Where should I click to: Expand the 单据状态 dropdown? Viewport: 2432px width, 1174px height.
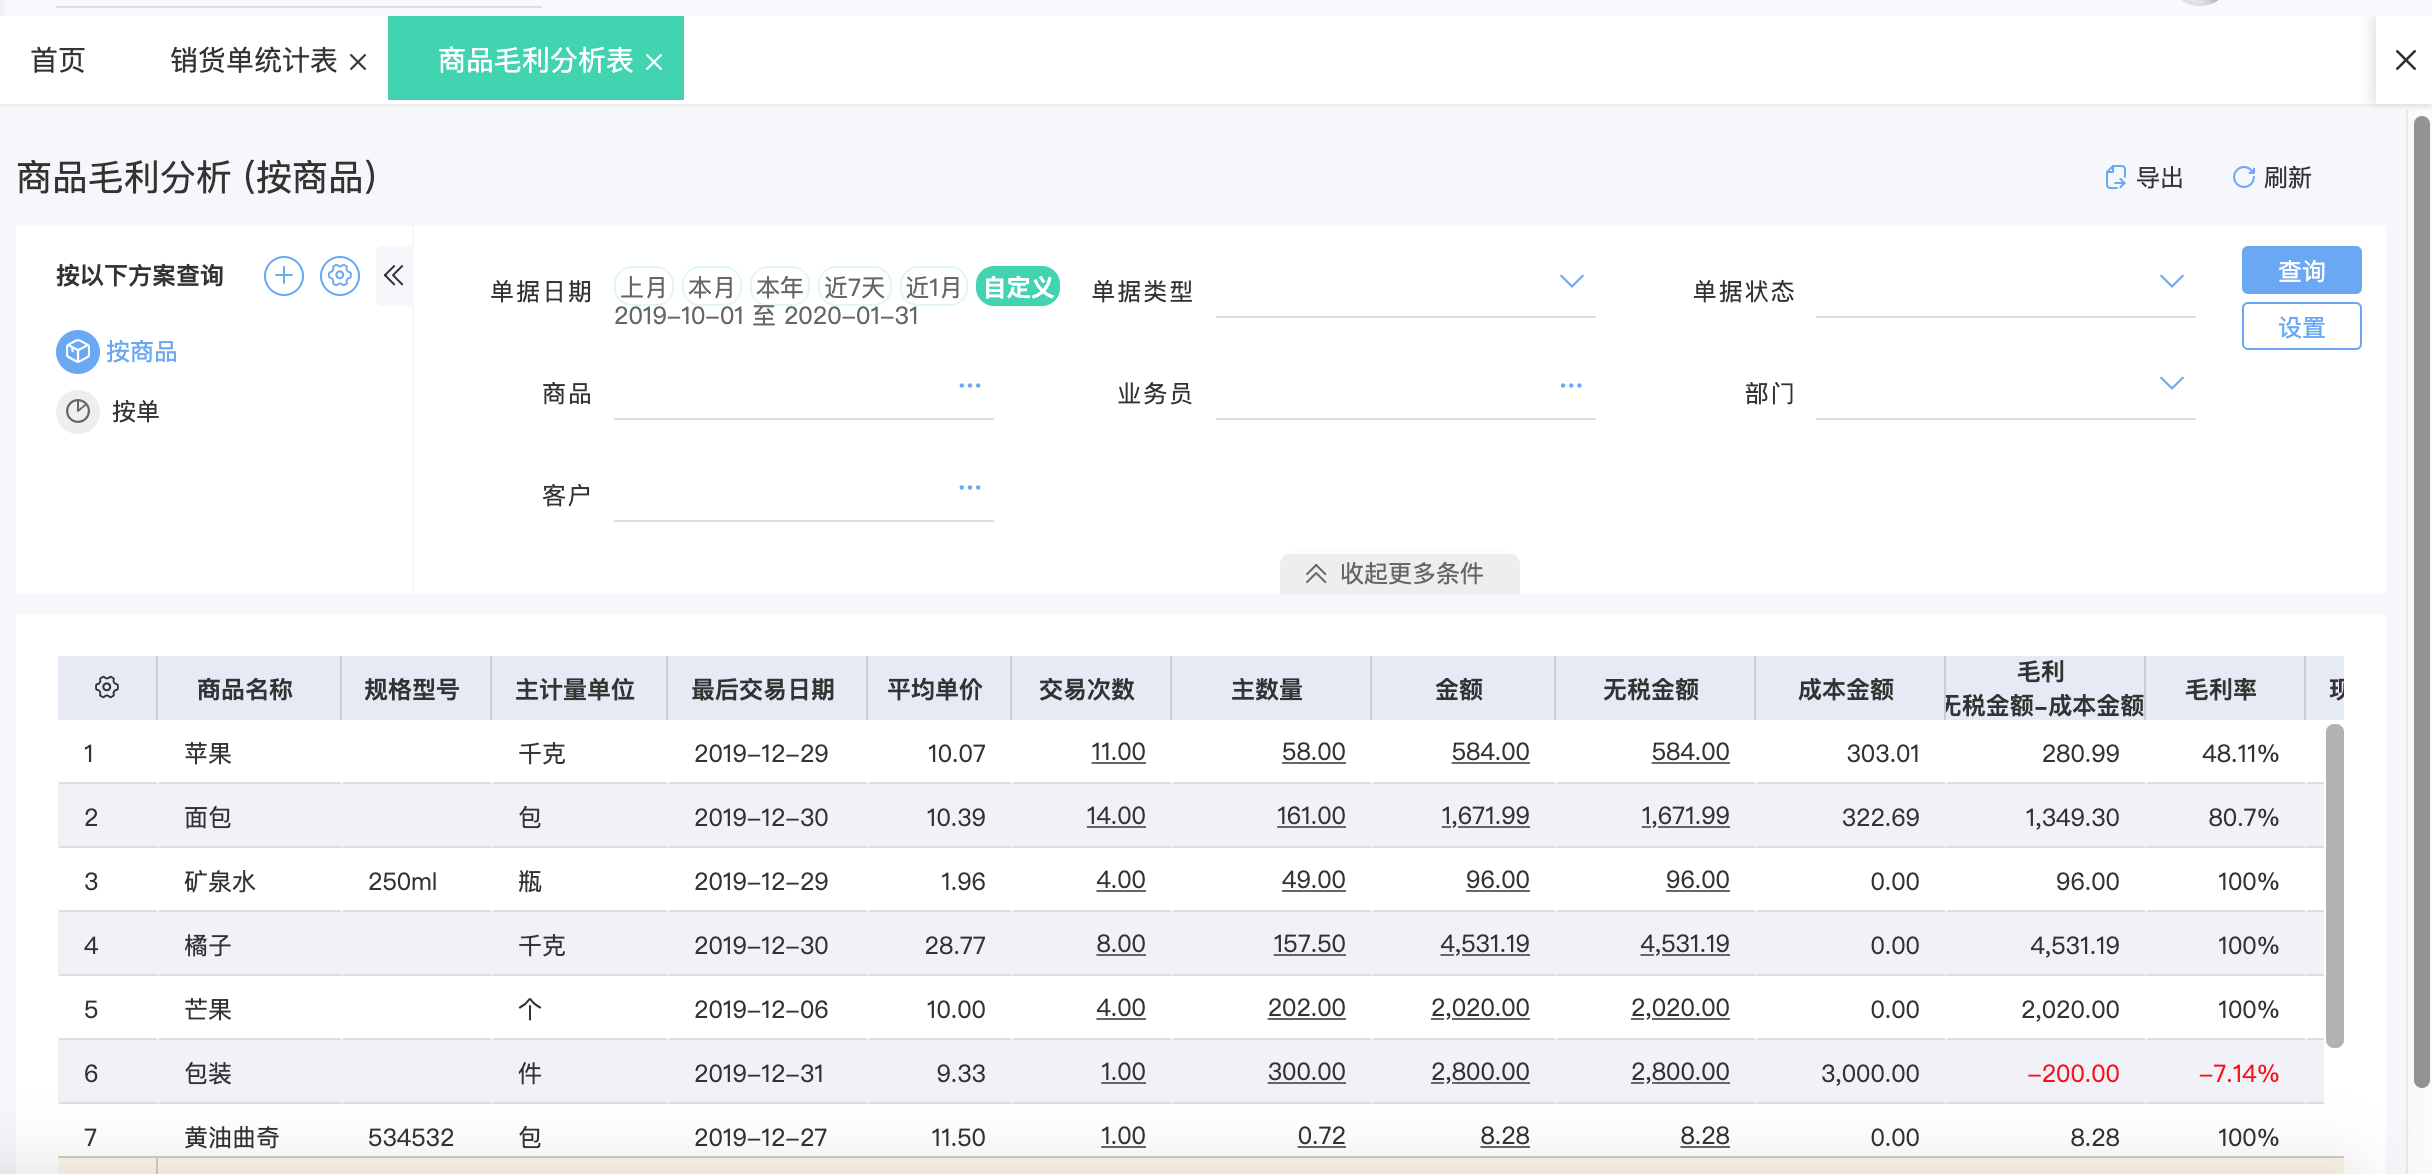[x=2170, y=284]
